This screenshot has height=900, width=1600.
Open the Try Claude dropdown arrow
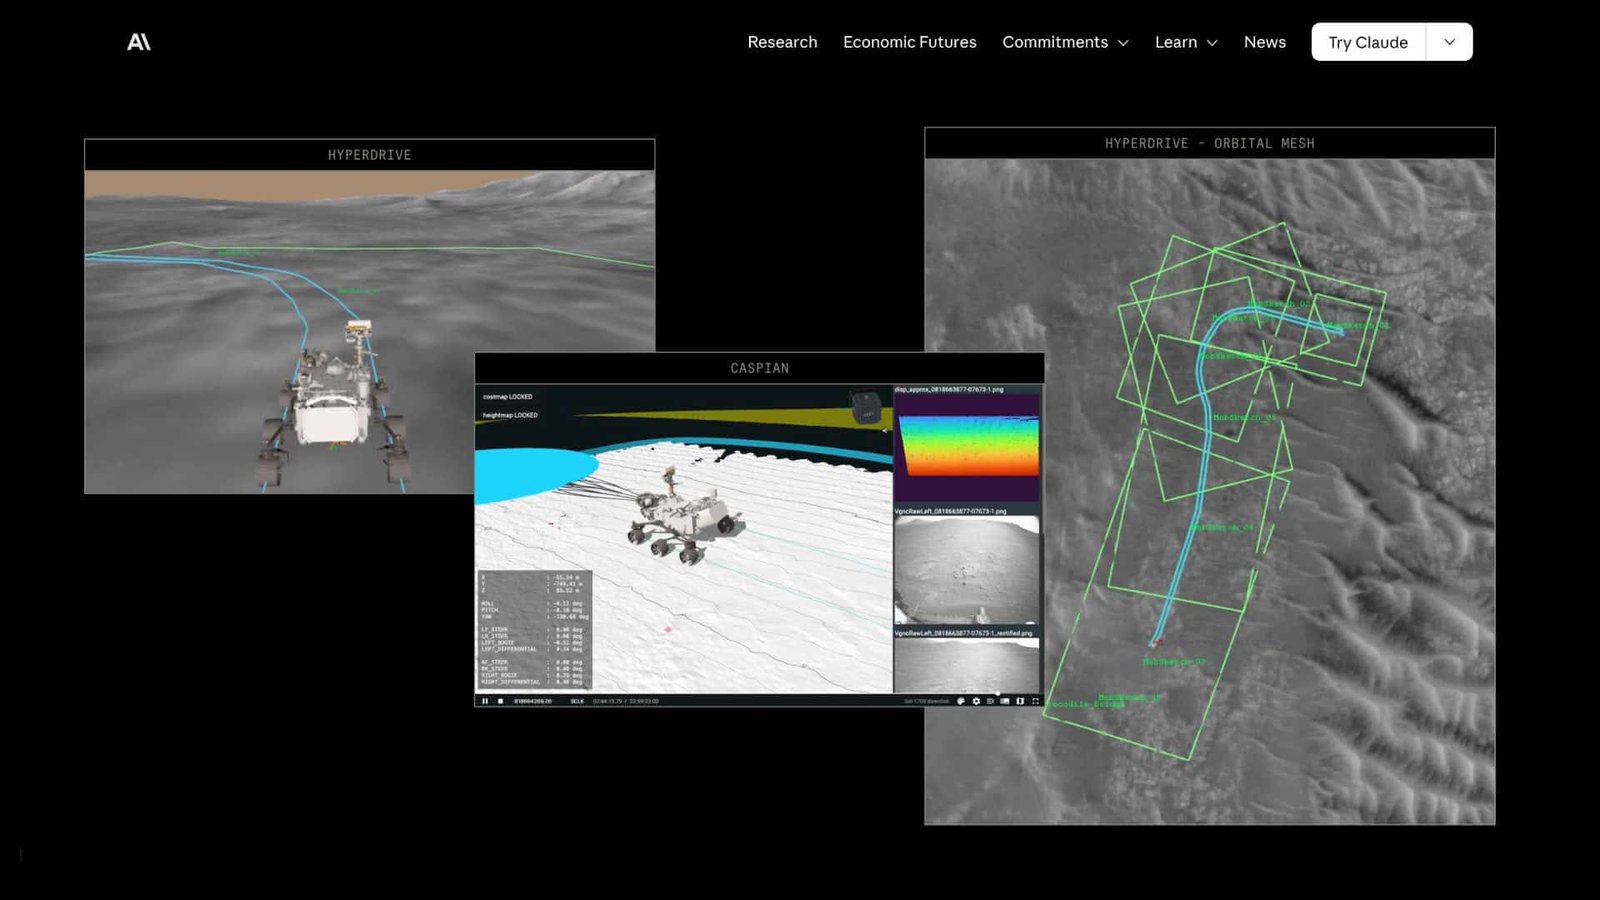(1448, 42)
